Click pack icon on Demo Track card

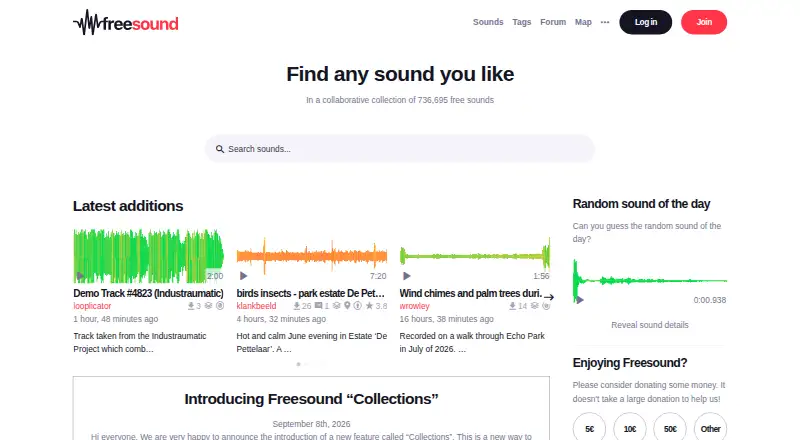(x=208, y=306)
